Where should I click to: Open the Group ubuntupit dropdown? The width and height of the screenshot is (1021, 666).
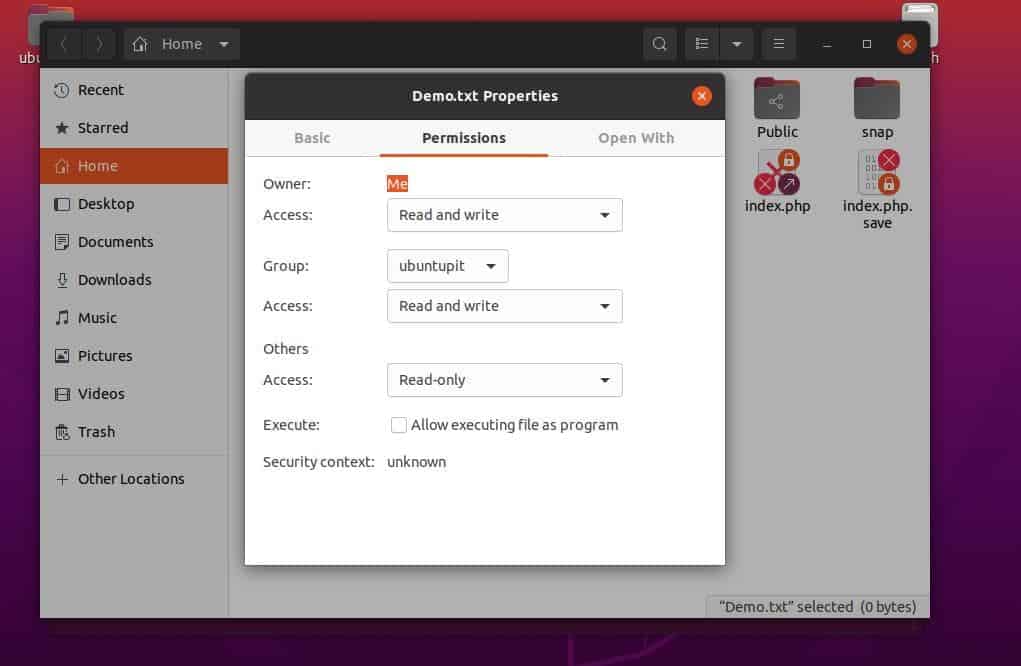pos(447,266)
